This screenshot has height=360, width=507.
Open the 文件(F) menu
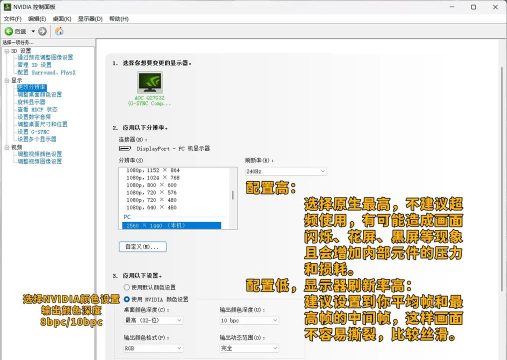[x=13, y=19]
